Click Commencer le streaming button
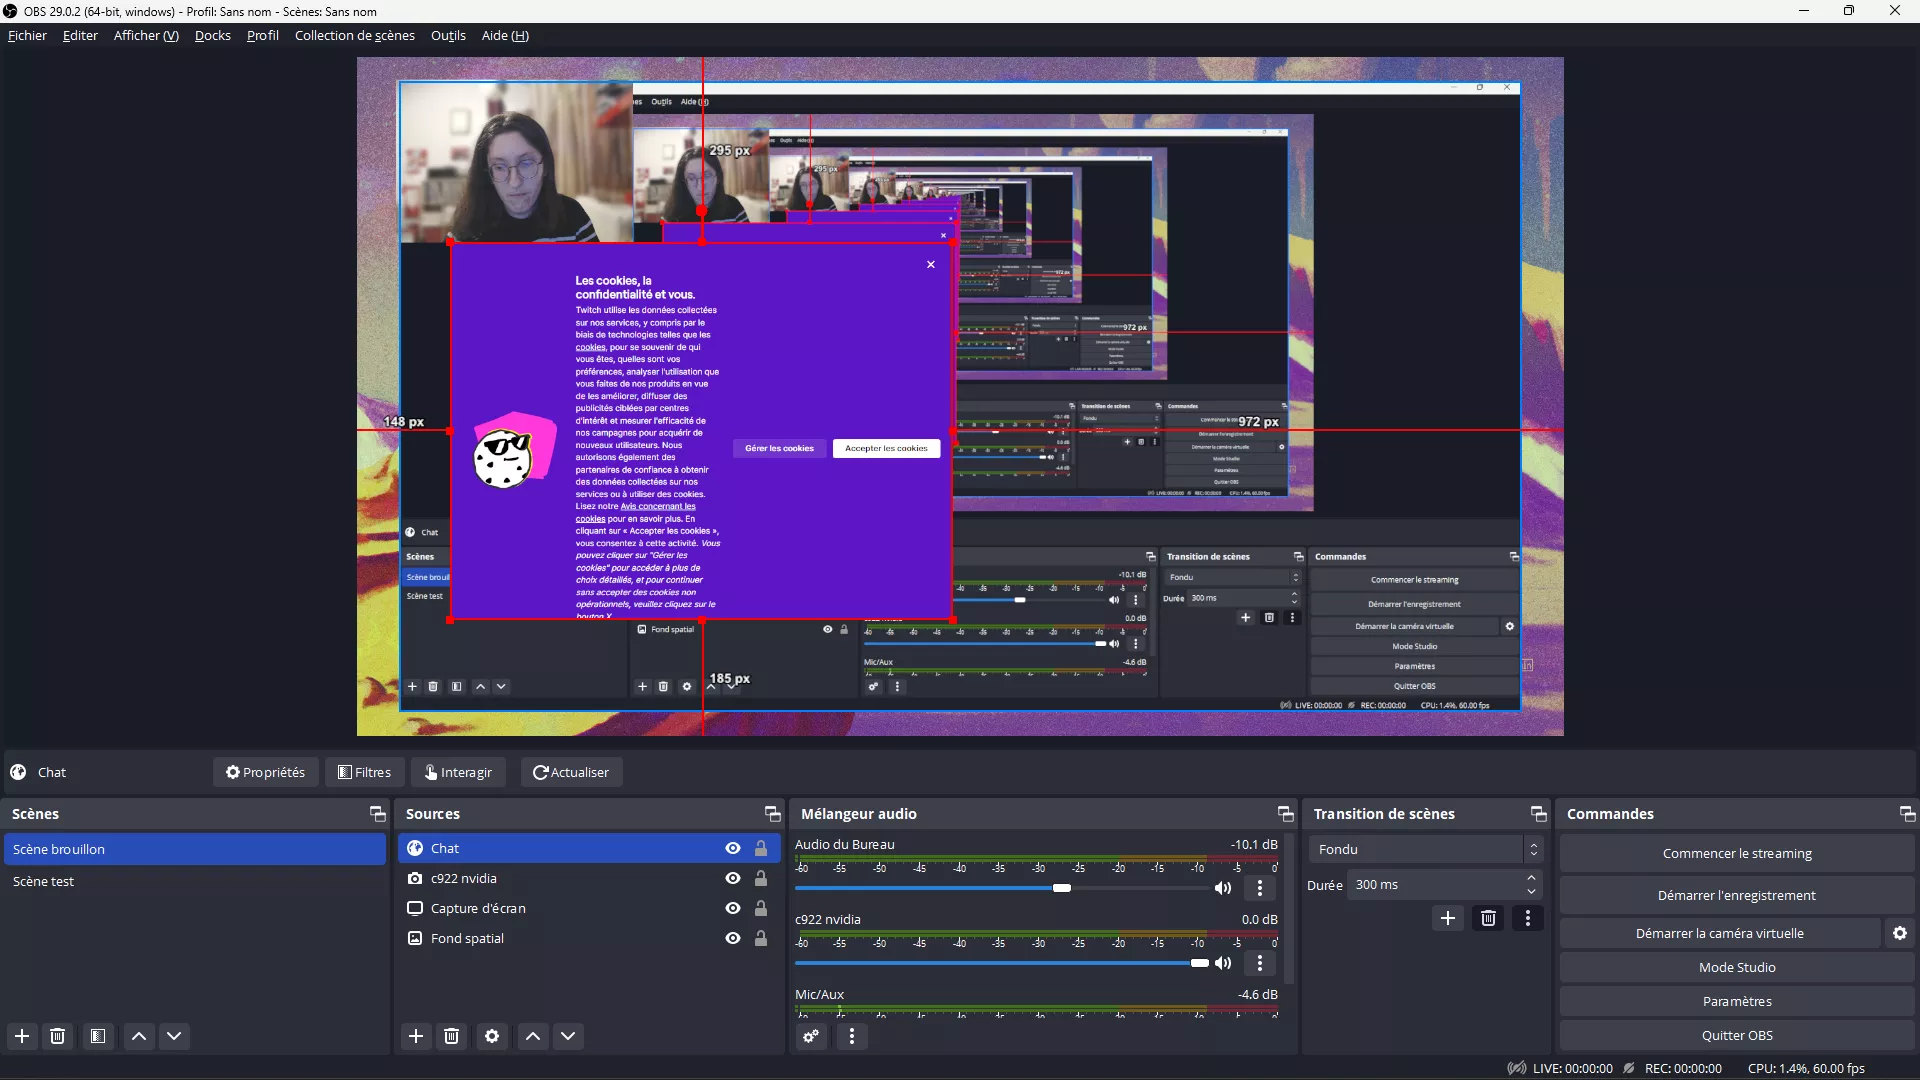 click(x=1737, y=852)
